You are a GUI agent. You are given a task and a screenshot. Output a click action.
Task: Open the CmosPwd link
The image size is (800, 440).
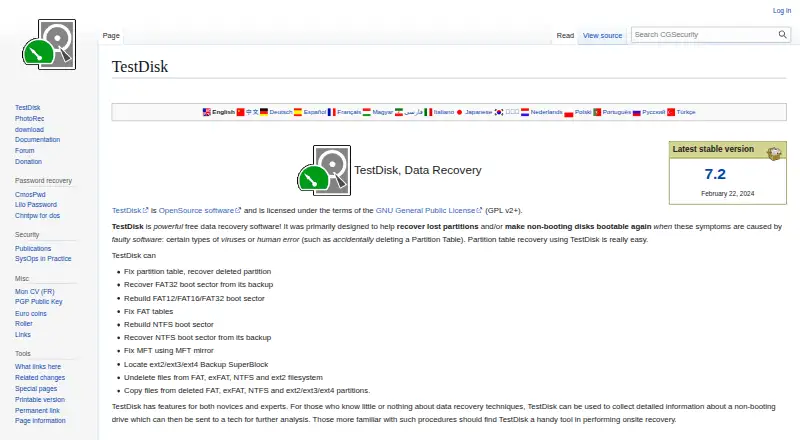tap(30, 194)
